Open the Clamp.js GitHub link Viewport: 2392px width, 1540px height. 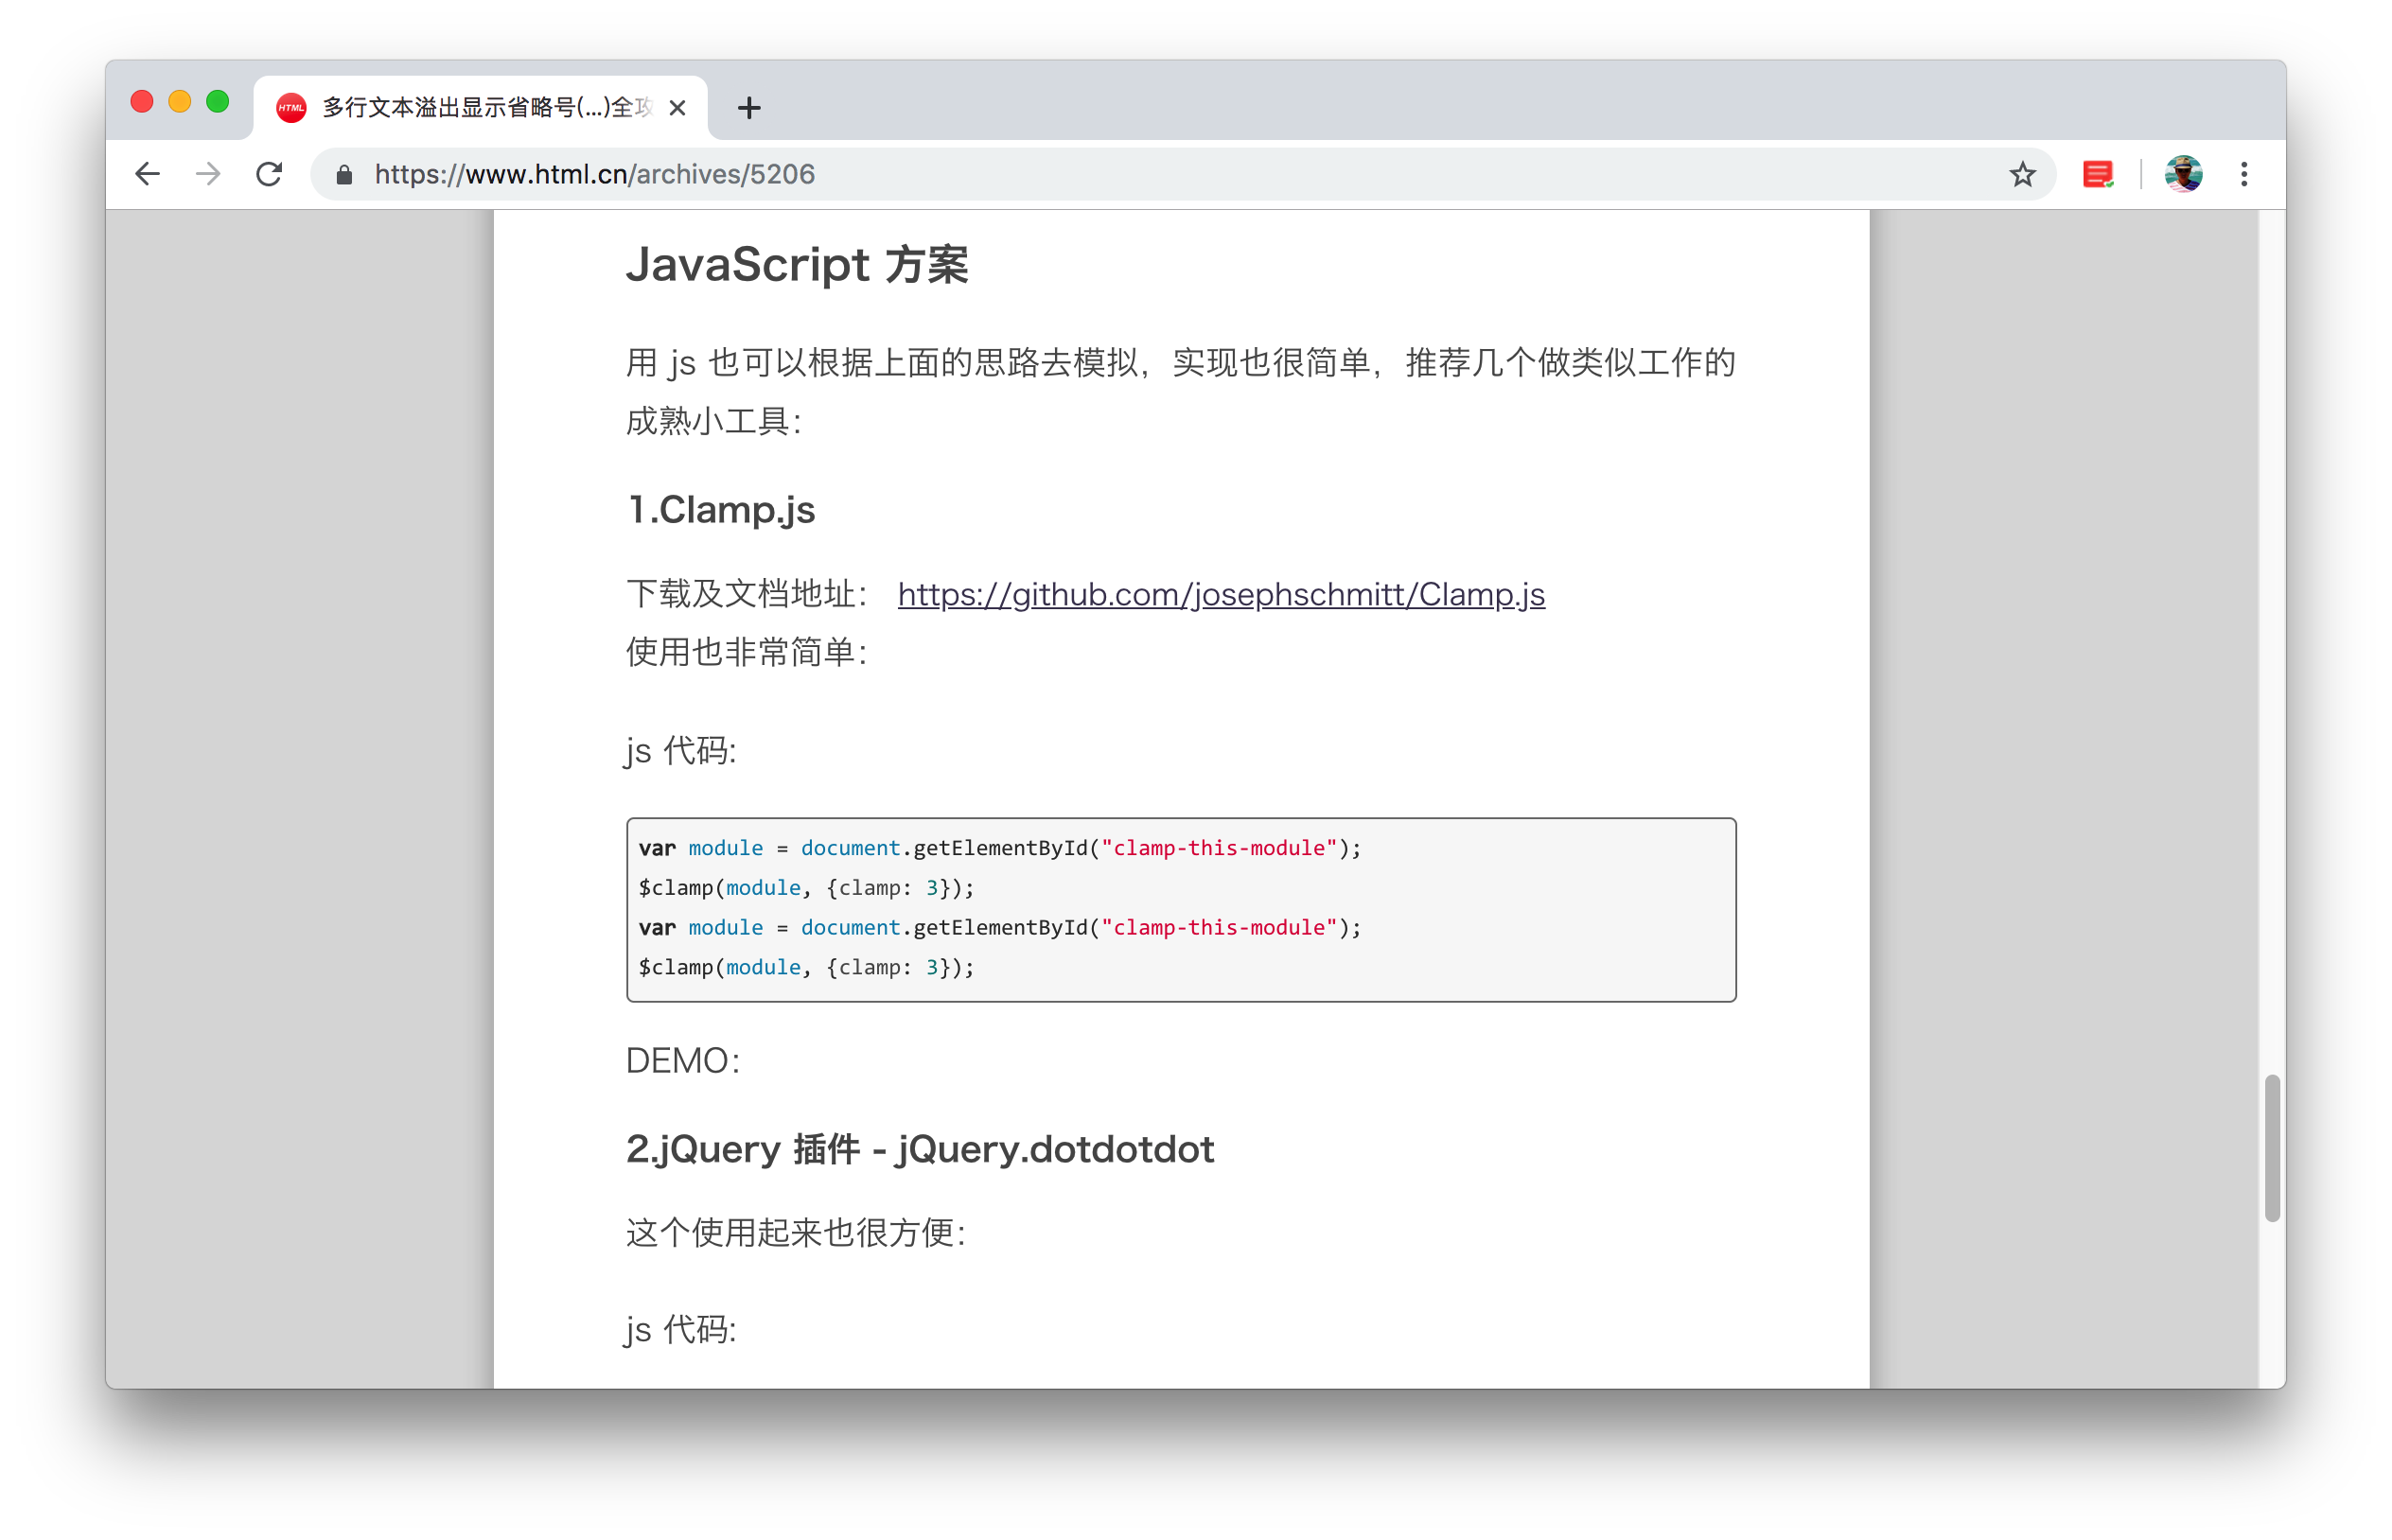click(x=1220, y=594)
